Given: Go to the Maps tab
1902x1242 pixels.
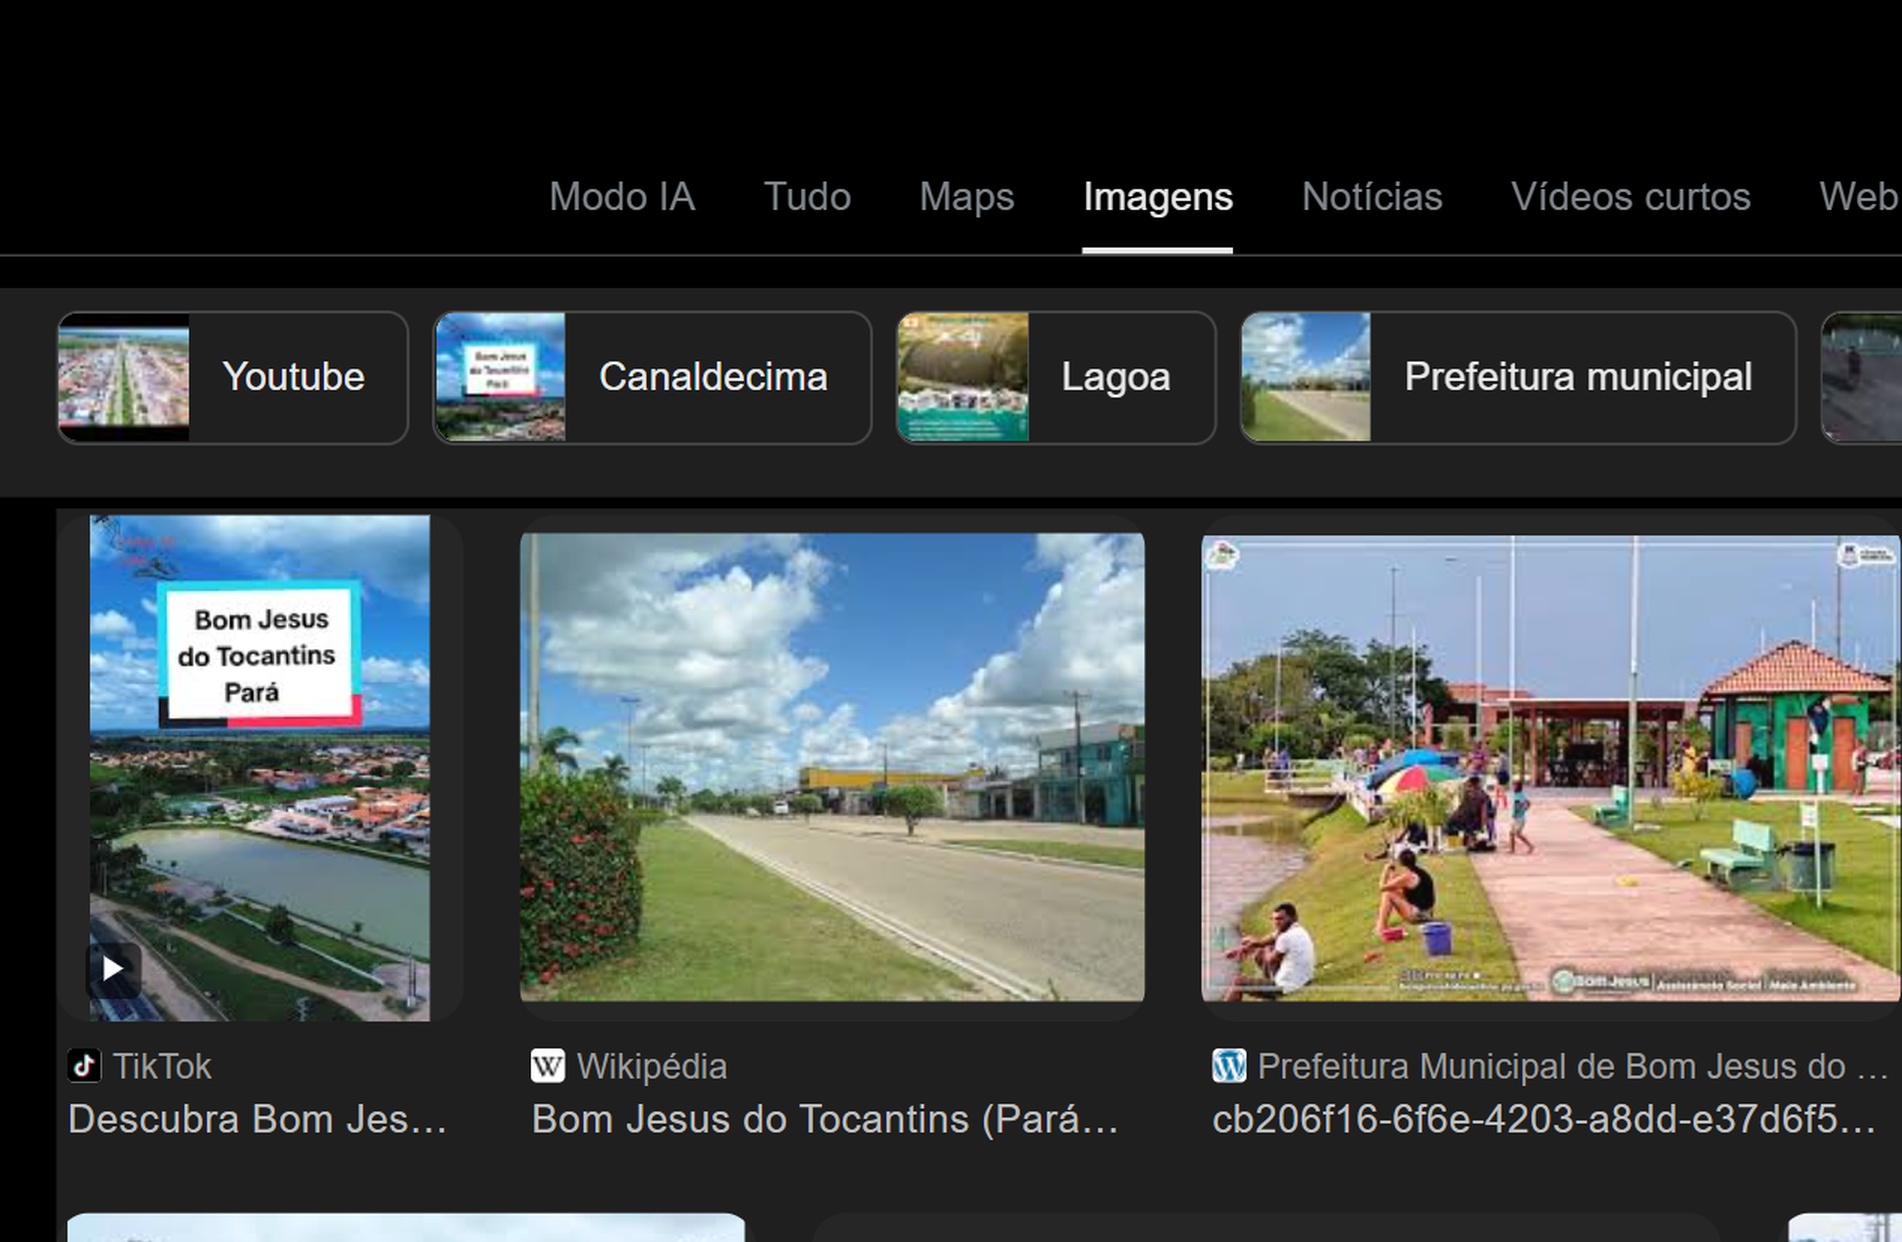Looking at the screenshot, I should (966, 197).
